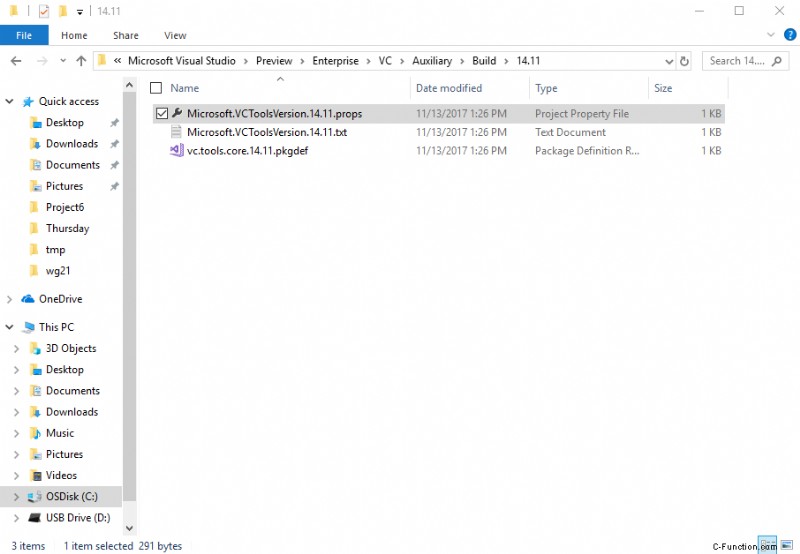The height and width of the screenshot is (554, 800).
Task: Open the File menu
Action: click(24, 35)
